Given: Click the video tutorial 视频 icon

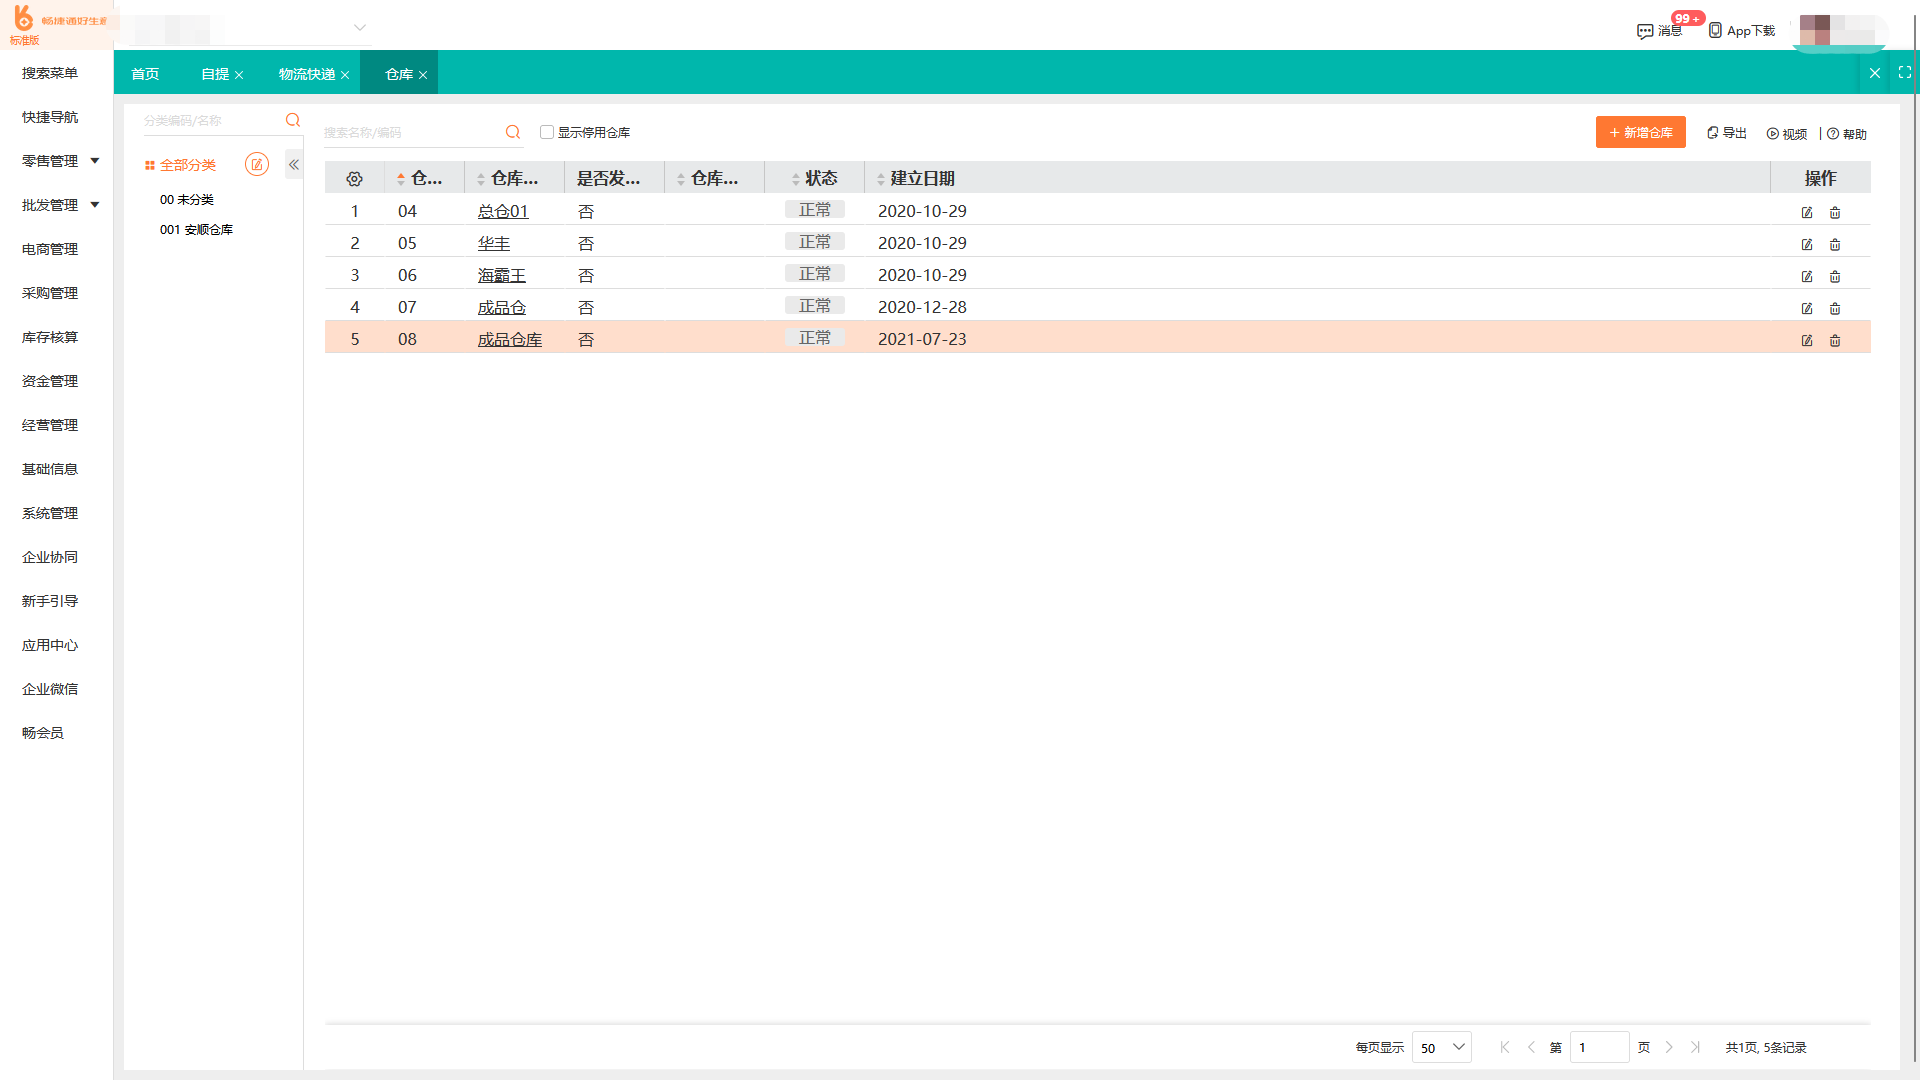Looking at the screenshot, I should click(1787, 131).
